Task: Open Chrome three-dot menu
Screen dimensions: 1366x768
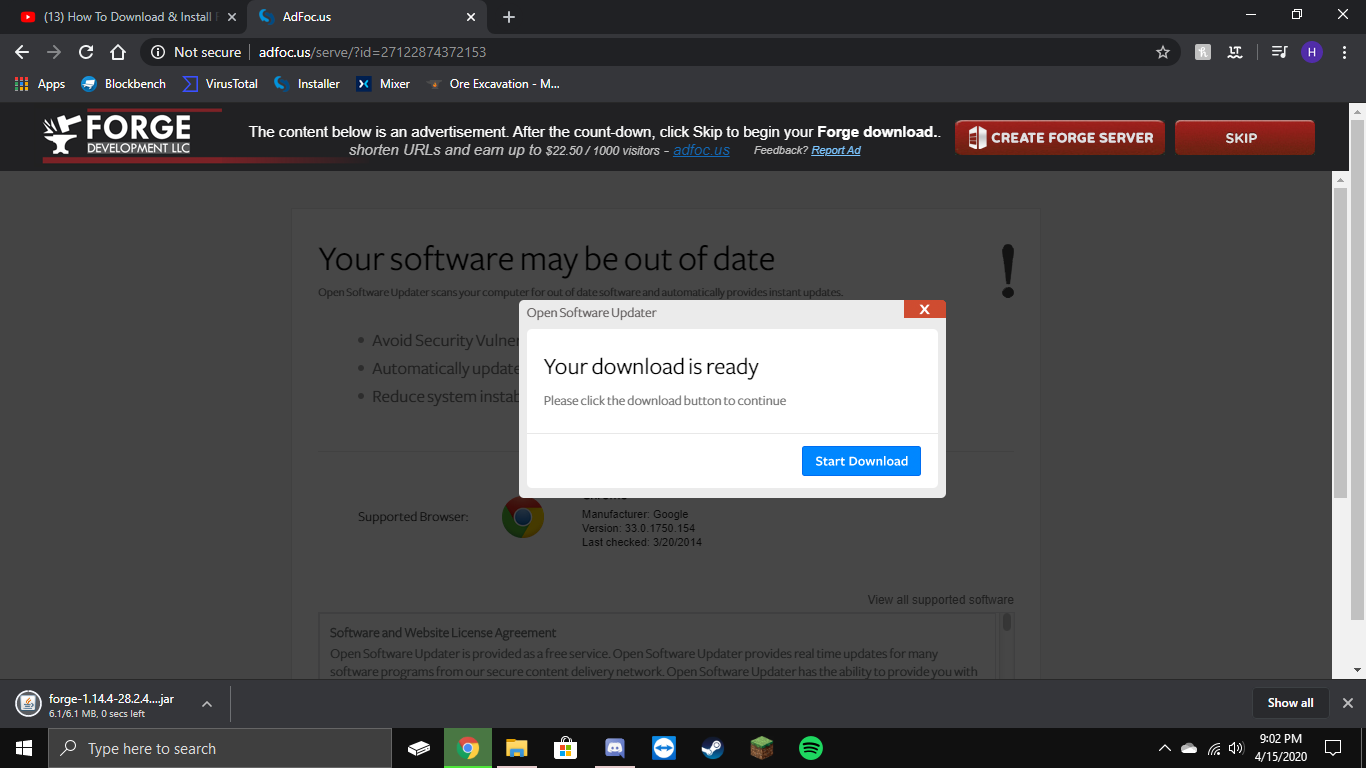Action: pyautogui.click(x=1345, y=52)
